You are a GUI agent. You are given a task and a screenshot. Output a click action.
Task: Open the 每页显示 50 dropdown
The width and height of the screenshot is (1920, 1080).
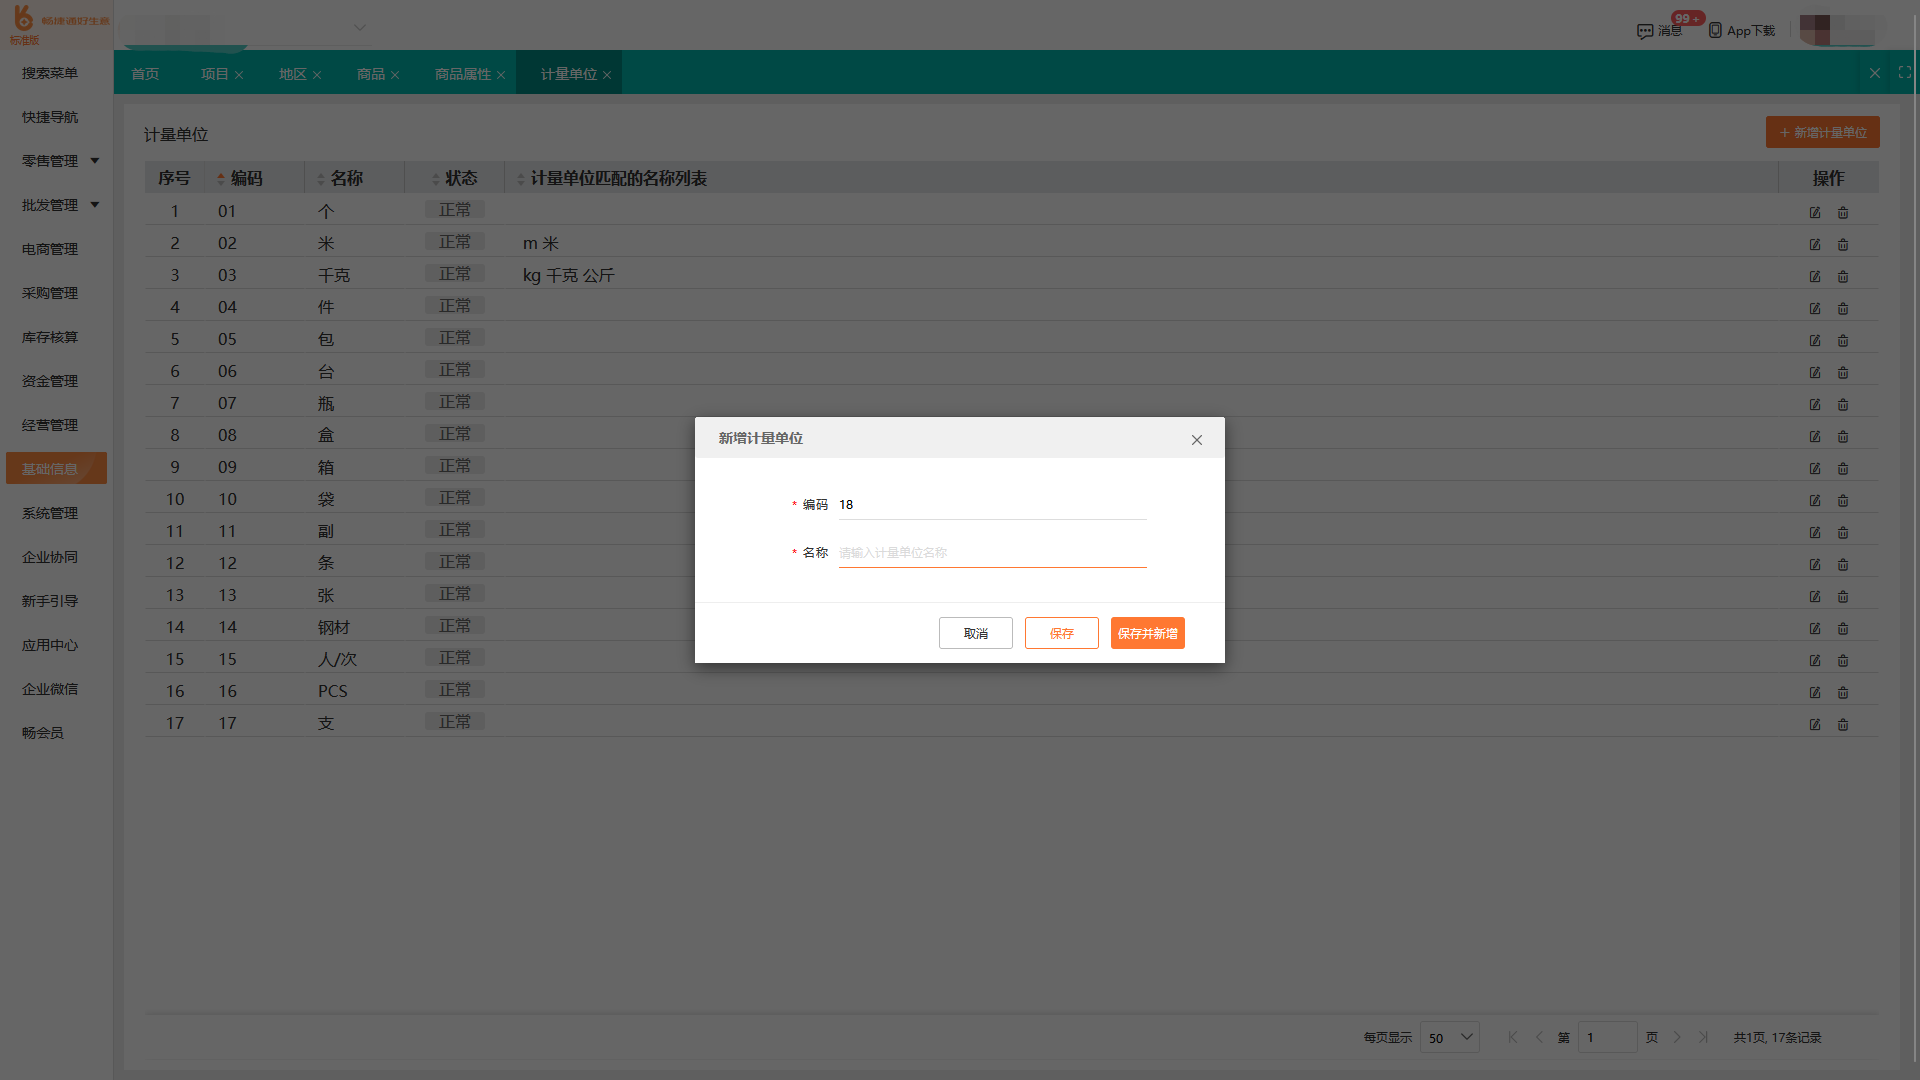coord(1451,1036)
